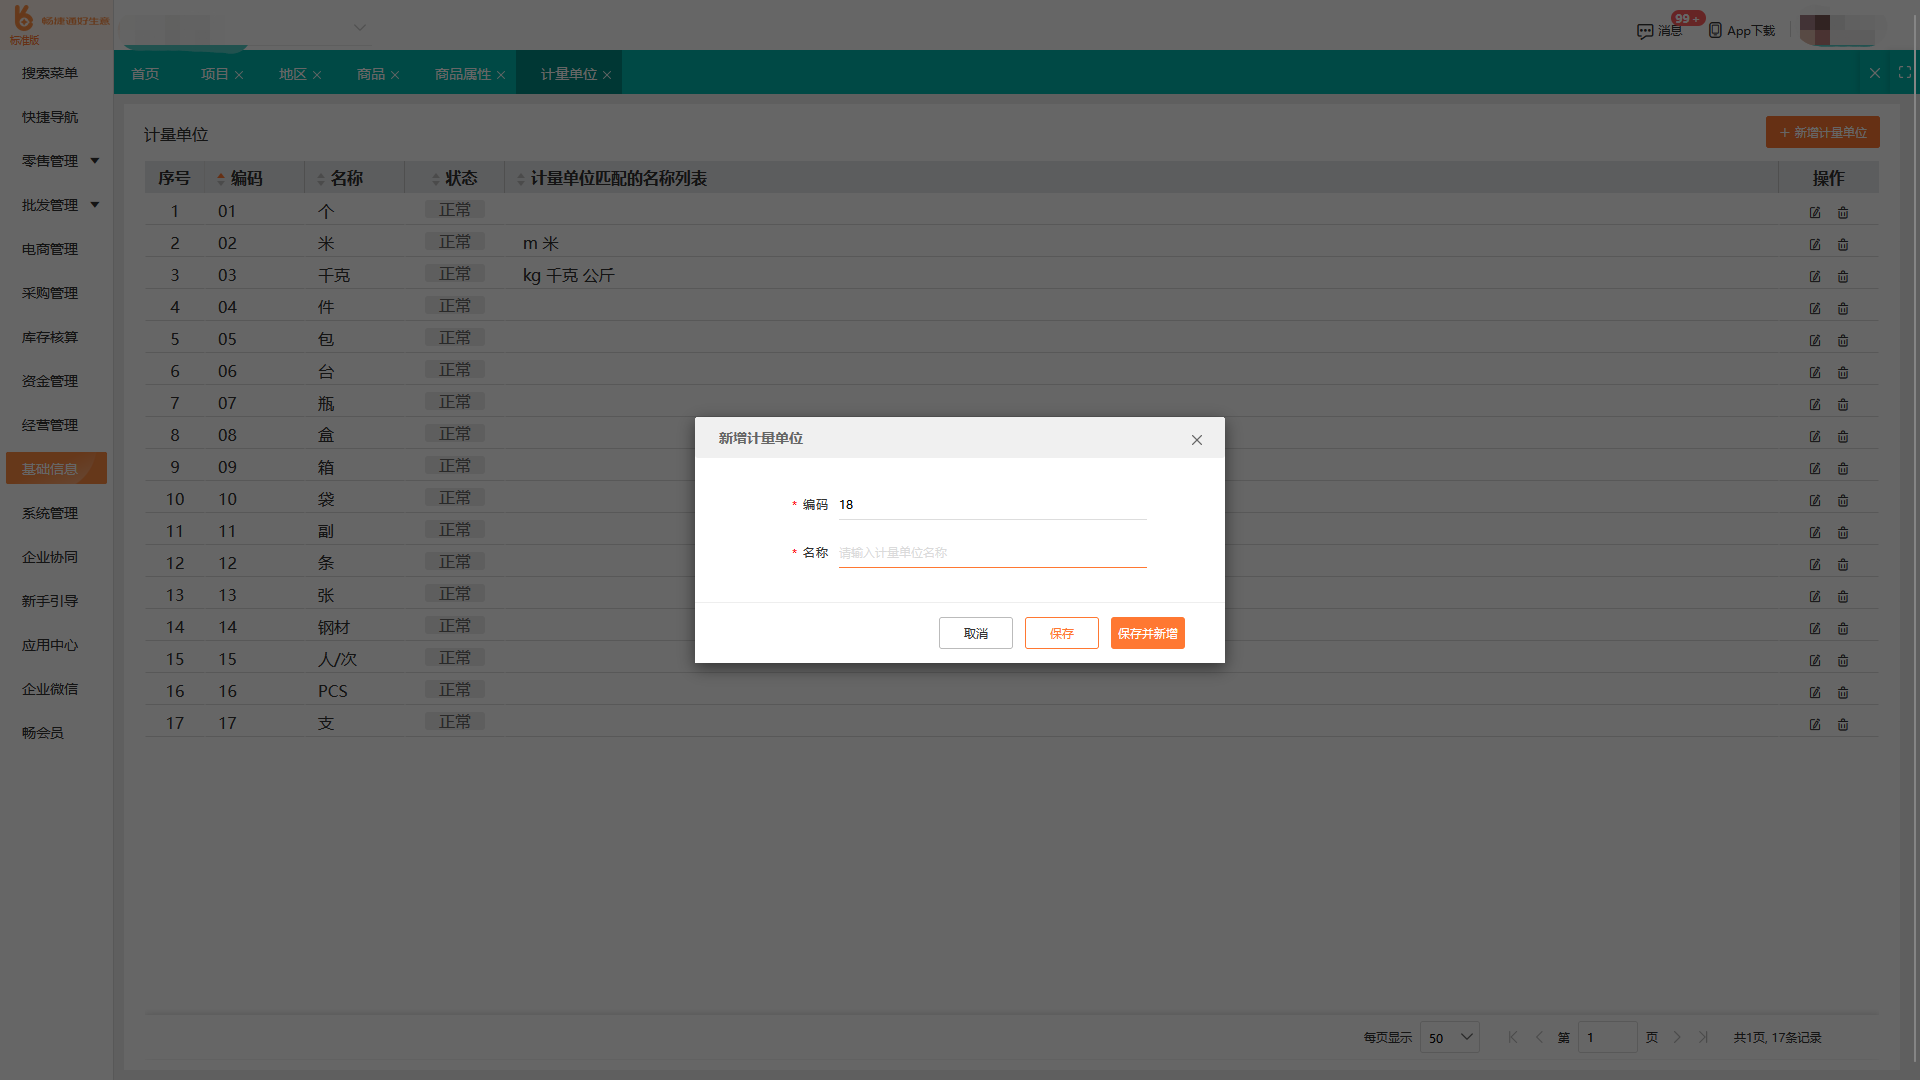The width and height of the screenshot is (1920, 1080).
Task: Toggle 系统管理 sidebar section
Action: (53, 512)
